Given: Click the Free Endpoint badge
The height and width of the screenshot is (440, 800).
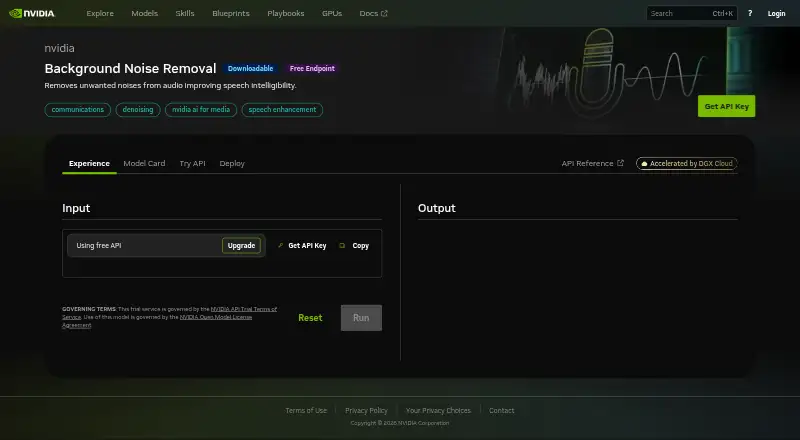Looking at the screenshot, I should tap(312, 68).
